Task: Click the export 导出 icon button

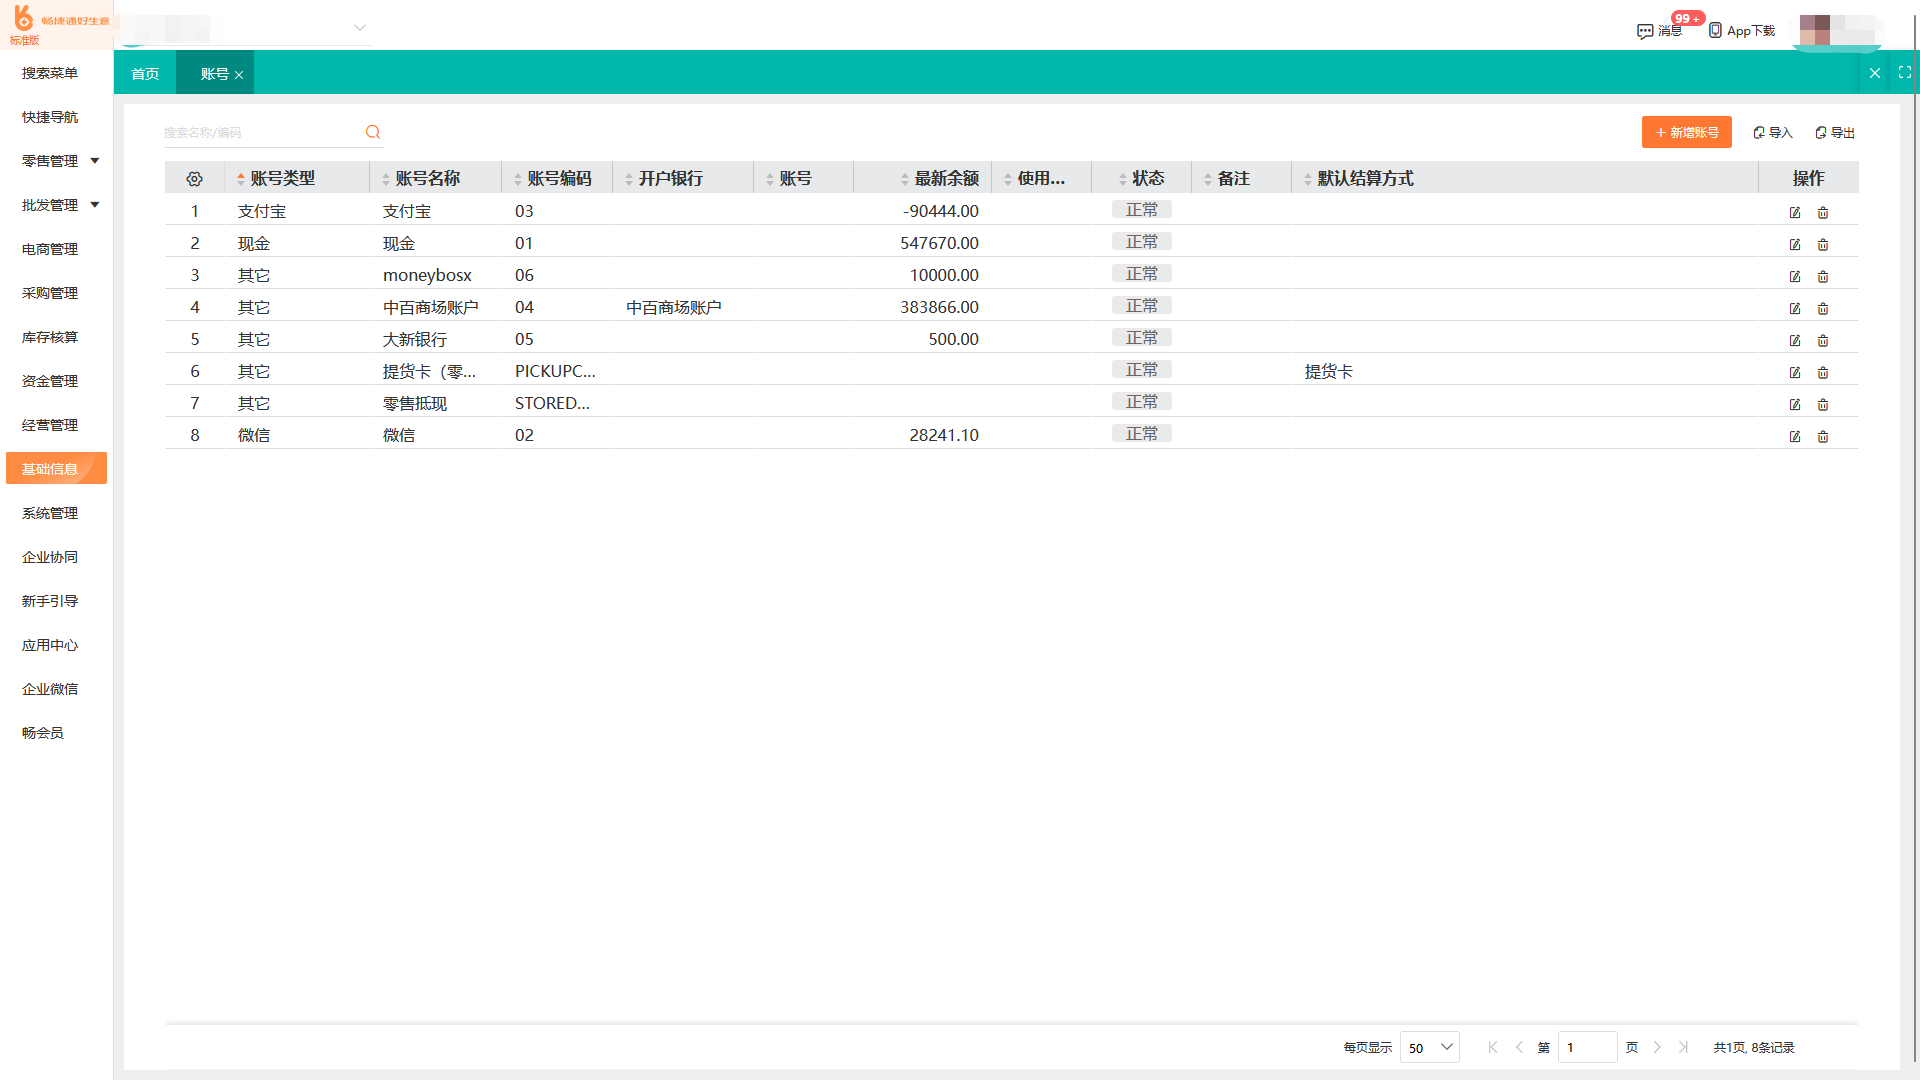Action: coord(1834,132)
